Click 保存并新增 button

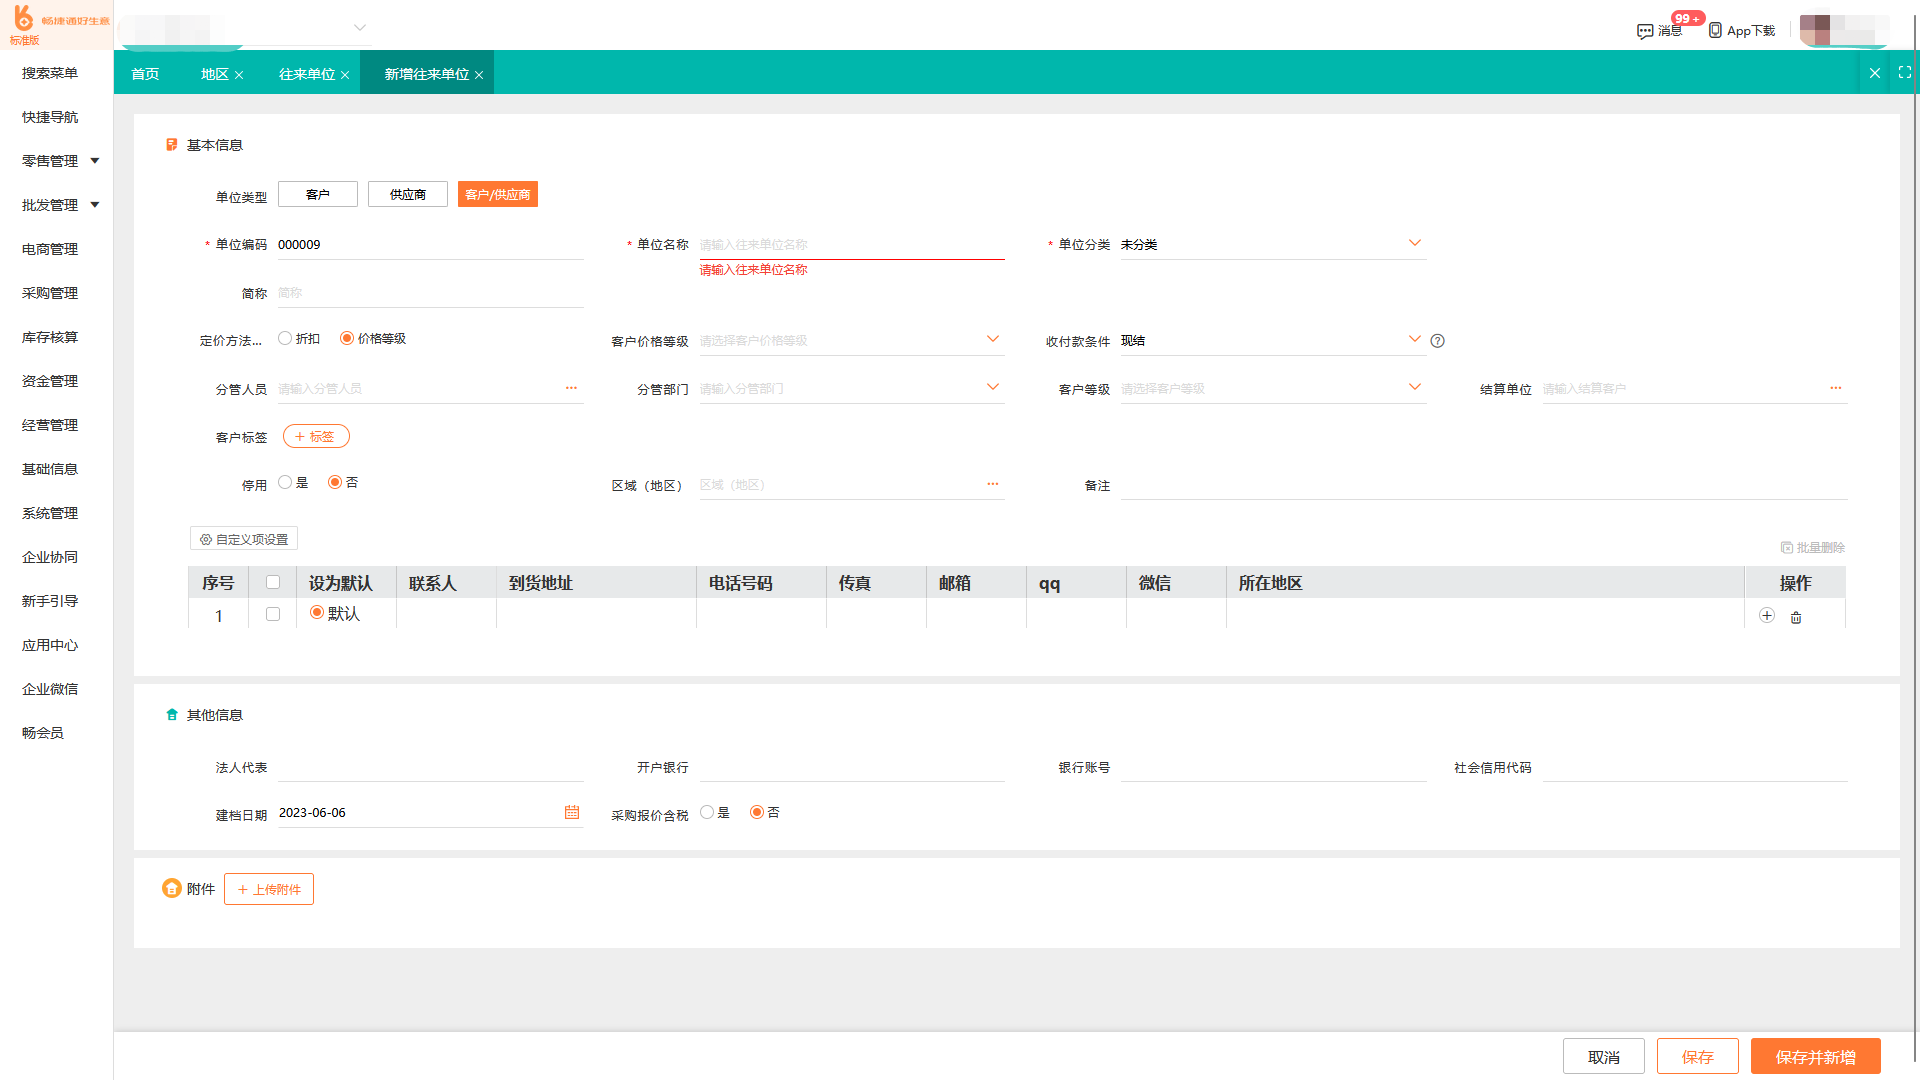pyautogui.click(x=1812, y=1054)
